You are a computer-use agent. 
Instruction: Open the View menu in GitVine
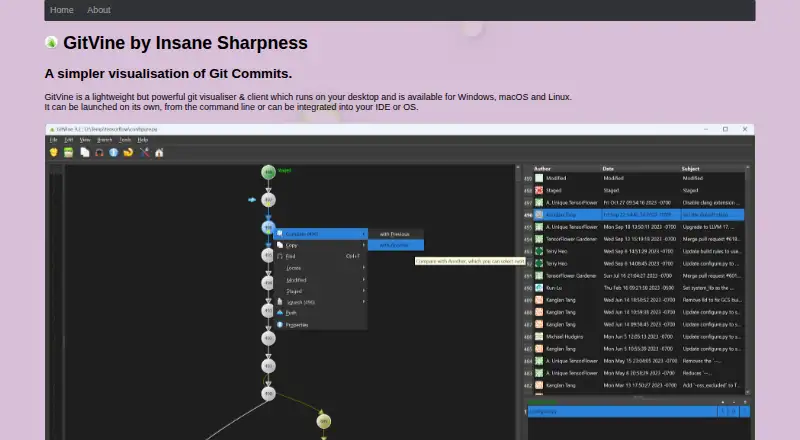[x=85, y=140]
